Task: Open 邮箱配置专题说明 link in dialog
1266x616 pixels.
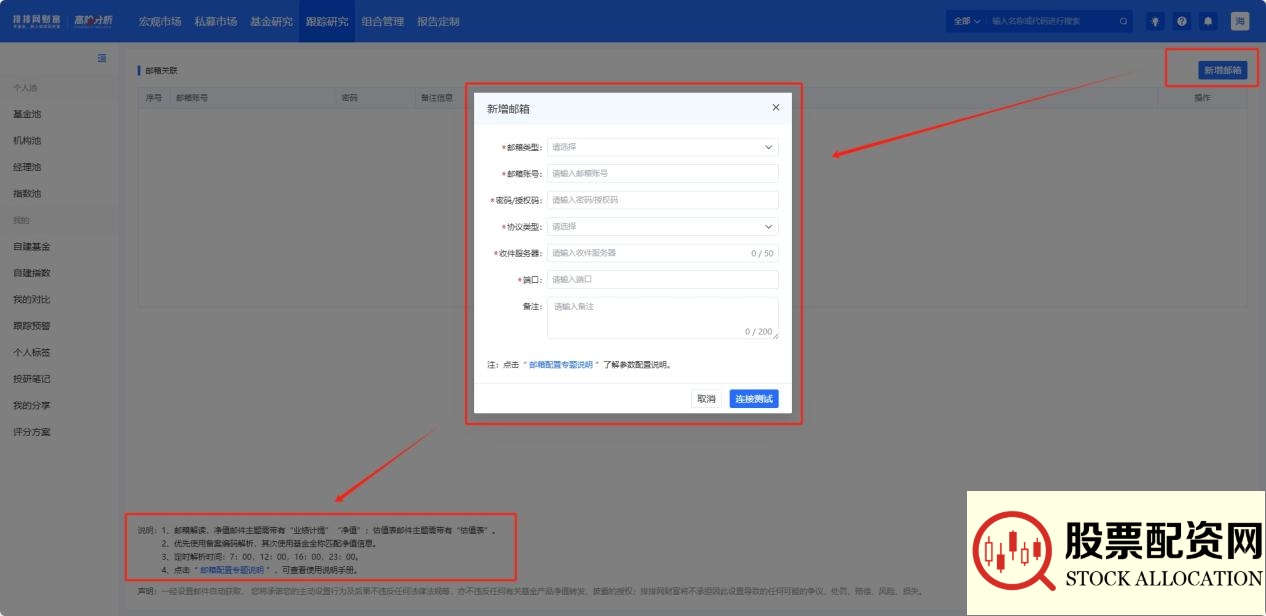Action: [x=560, y=365]
